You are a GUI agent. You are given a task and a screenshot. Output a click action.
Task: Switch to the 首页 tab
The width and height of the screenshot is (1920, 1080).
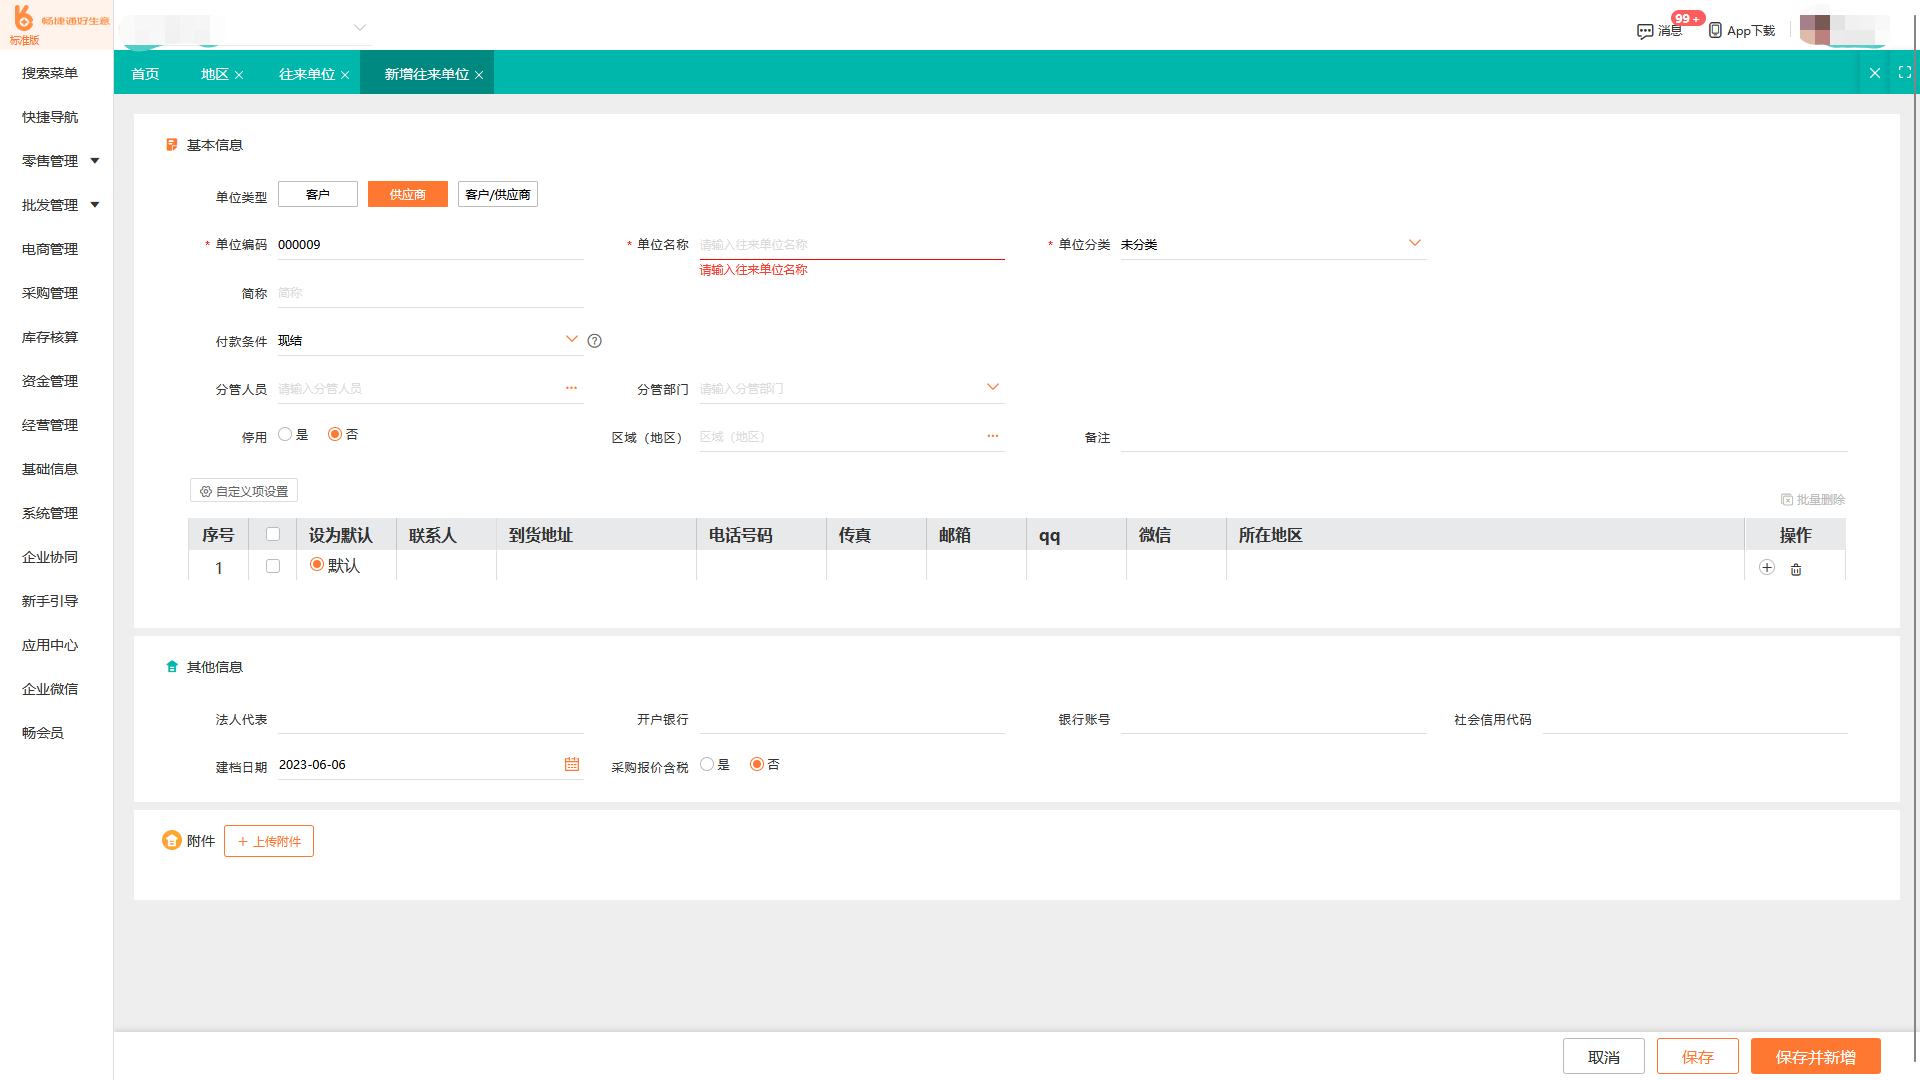(145, 73)
